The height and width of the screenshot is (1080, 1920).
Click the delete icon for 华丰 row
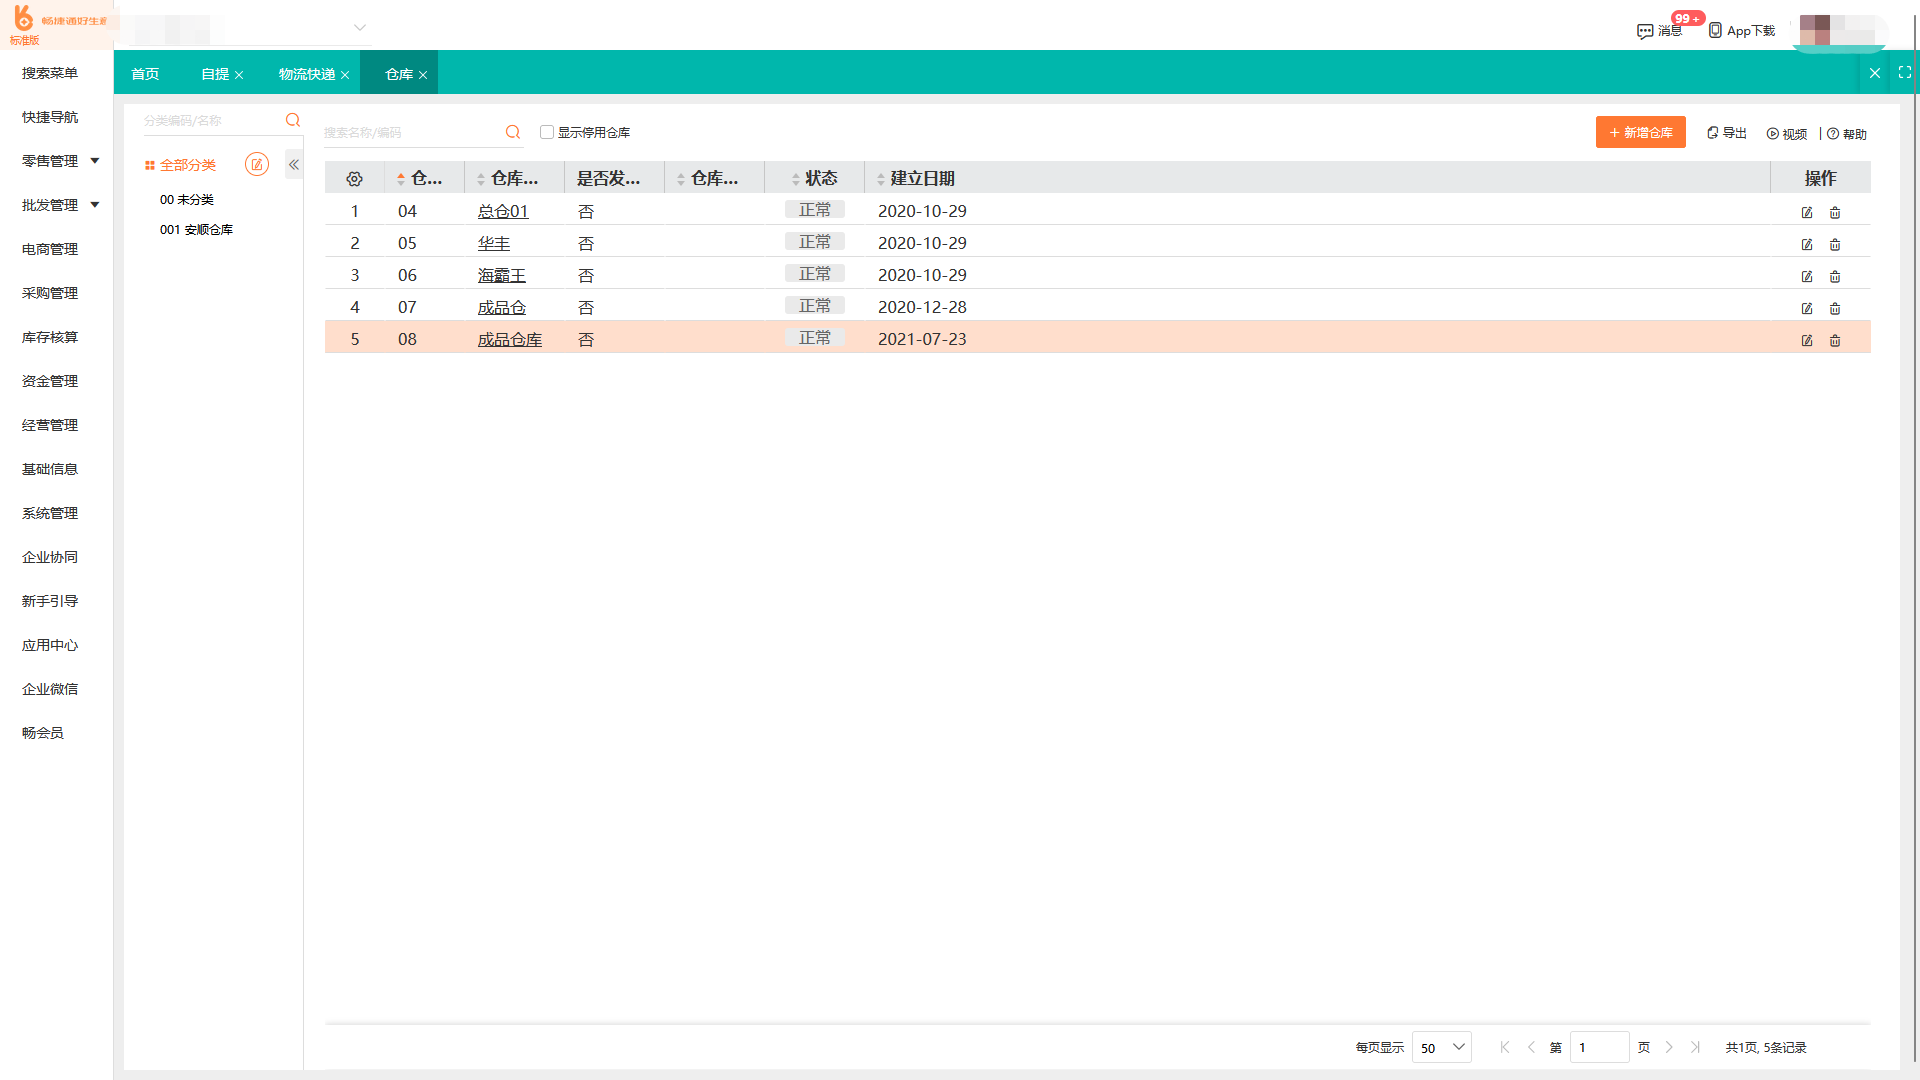click(x=1836, y=243)
